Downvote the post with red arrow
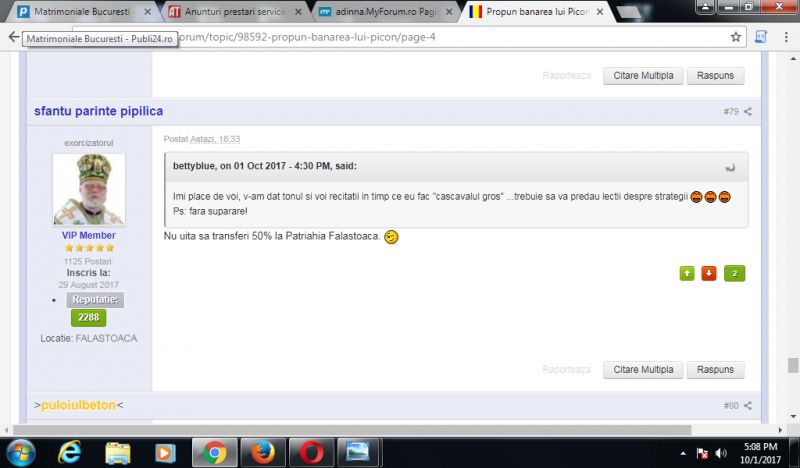Image resolution: width=800 pixels, height=468 pixels. click(709, 274)
